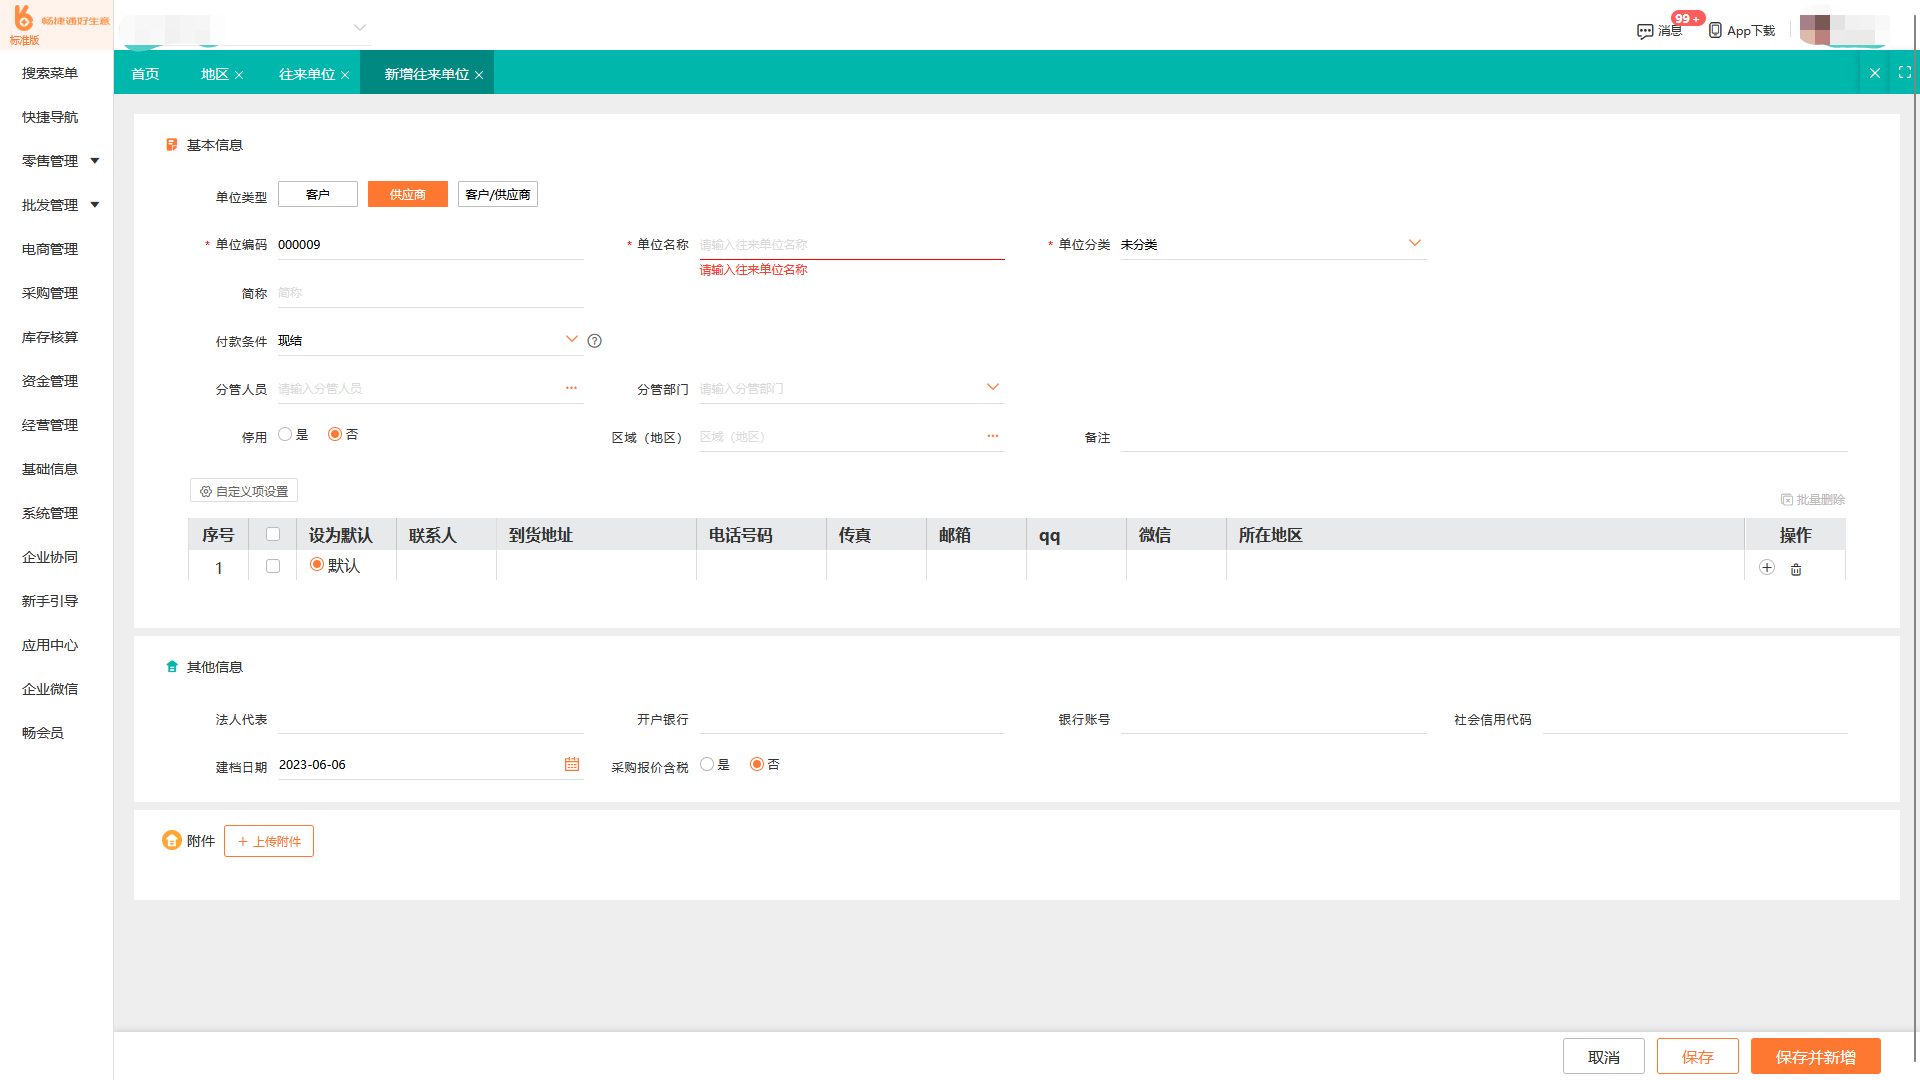Image resolution: width=1920 pixels, height=1080 pixels.
Task: Expand the 付款条件 dropdown
Action: point(572,340)
